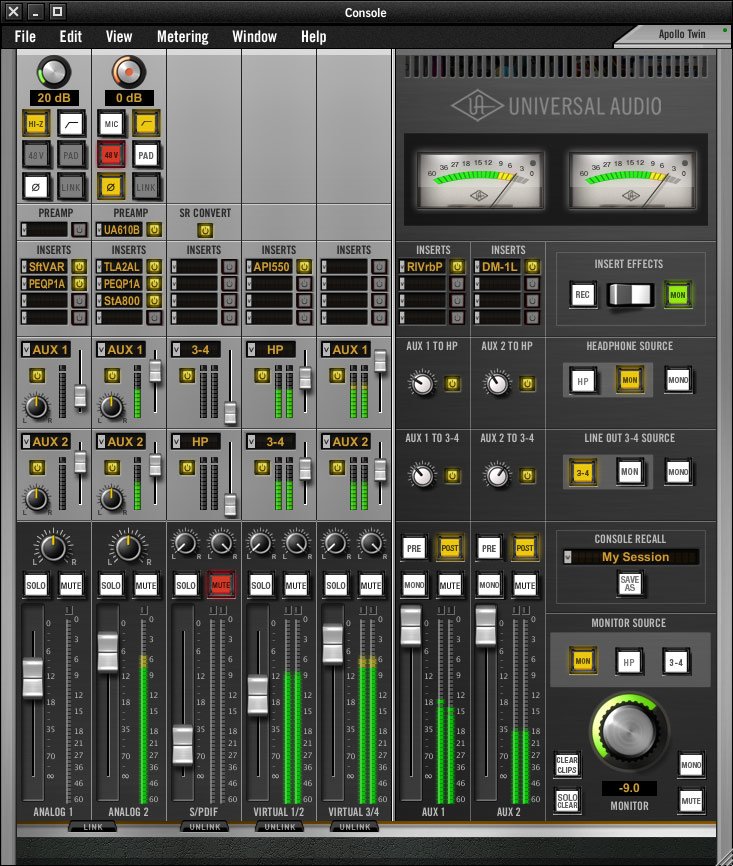Click the MIC/Line button on Analog 2

click(x=110, y=124)
